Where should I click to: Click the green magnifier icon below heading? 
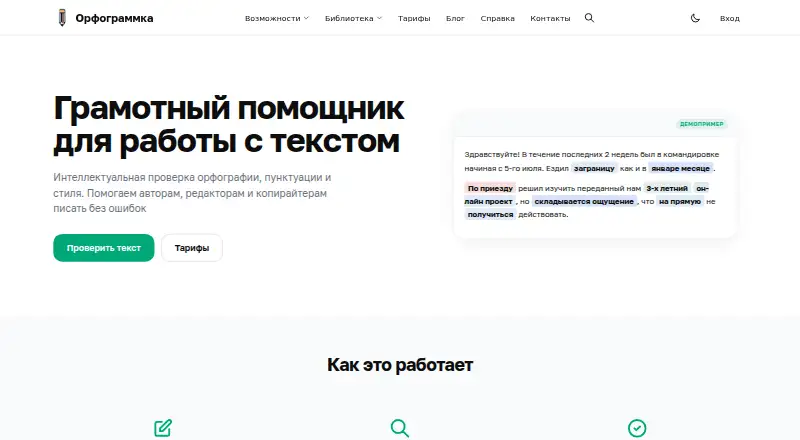point(399,428)
